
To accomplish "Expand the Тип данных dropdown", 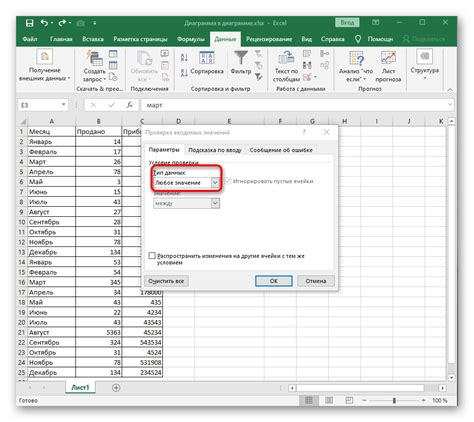I will tap(215, 182).
